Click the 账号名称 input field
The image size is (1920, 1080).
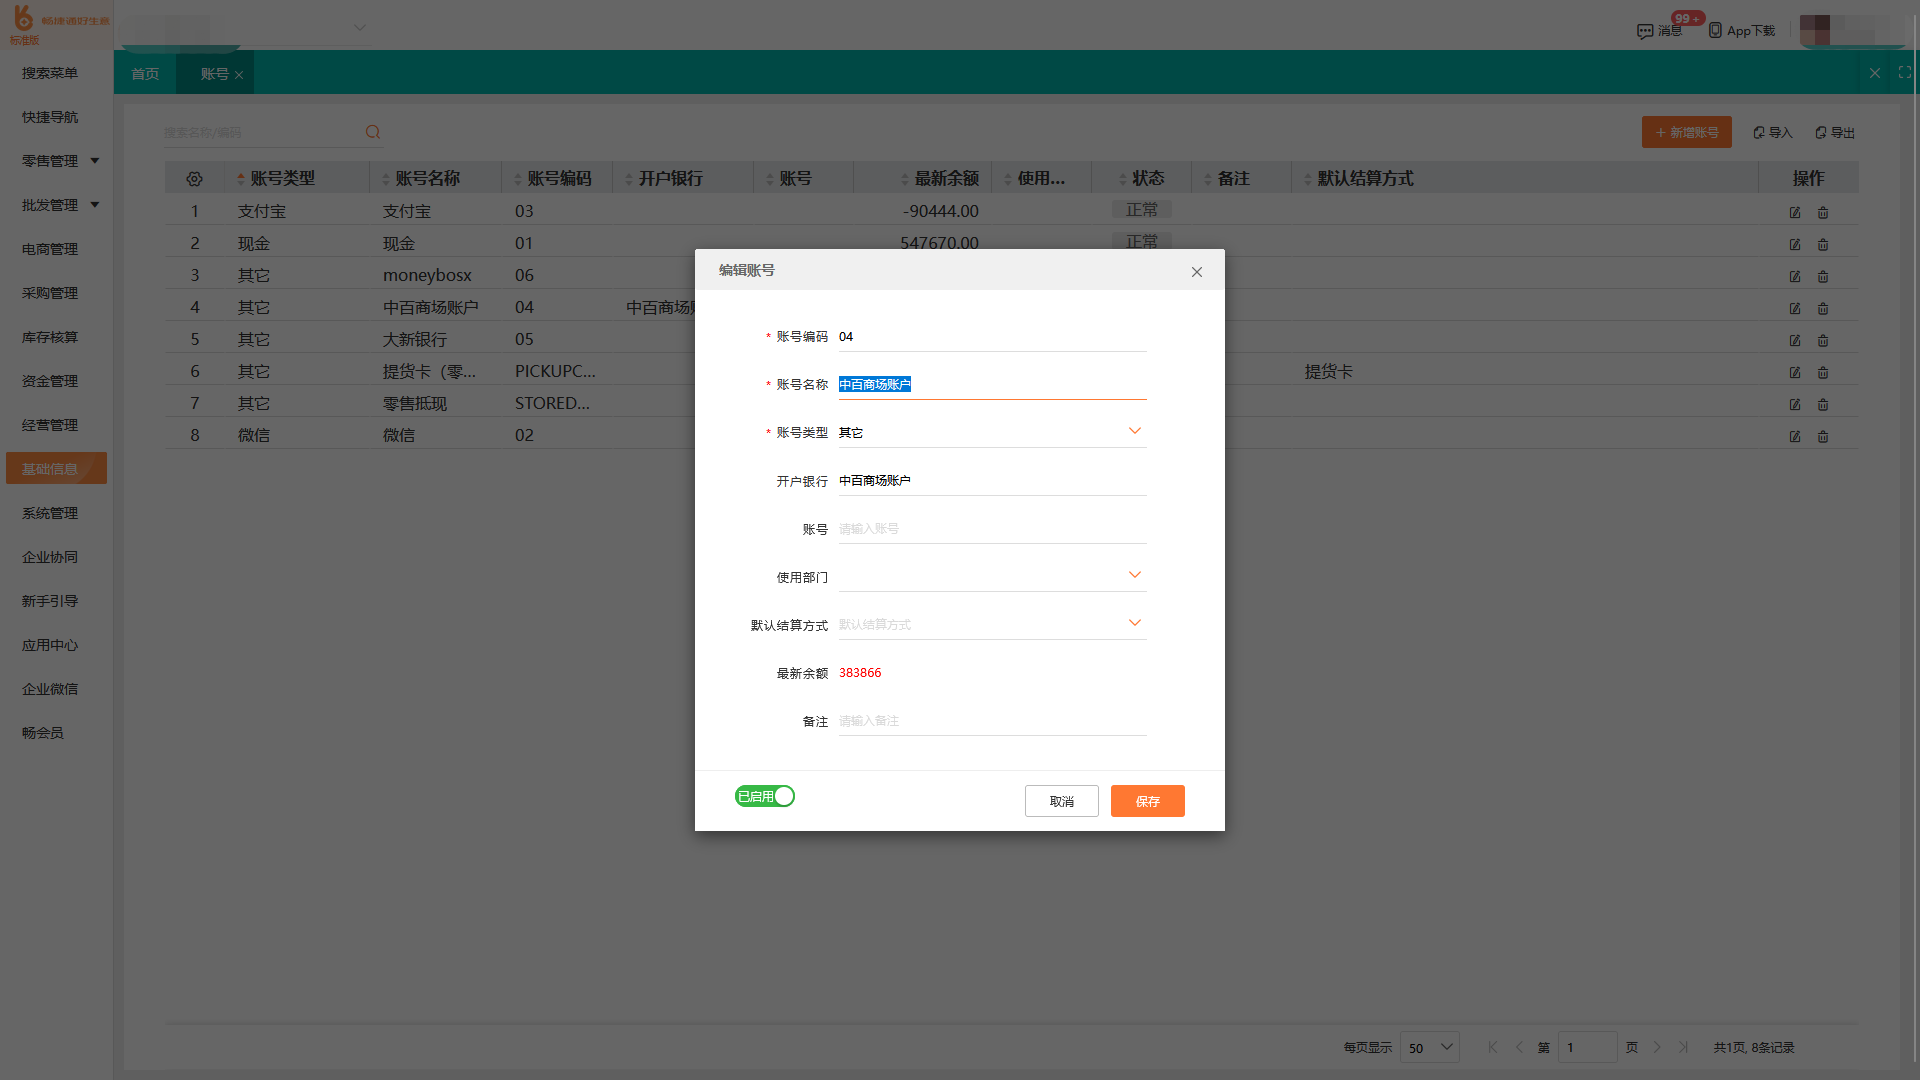(990, 384)
